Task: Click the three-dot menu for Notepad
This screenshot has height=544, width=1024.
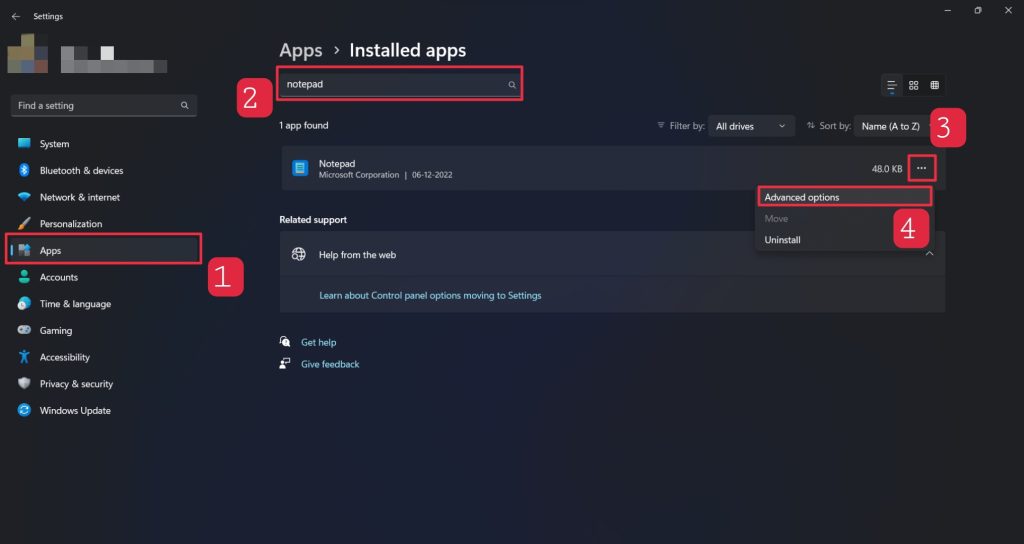Action: click(x=921, y=168)
